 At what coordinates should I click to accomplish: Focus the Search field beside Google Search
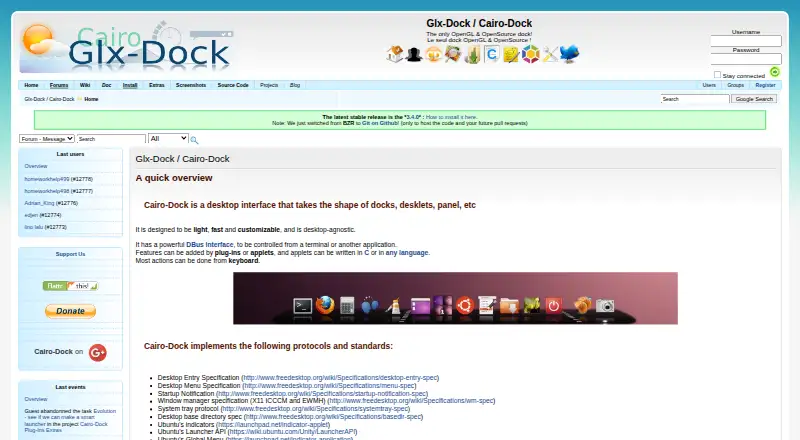coord(695,99)
